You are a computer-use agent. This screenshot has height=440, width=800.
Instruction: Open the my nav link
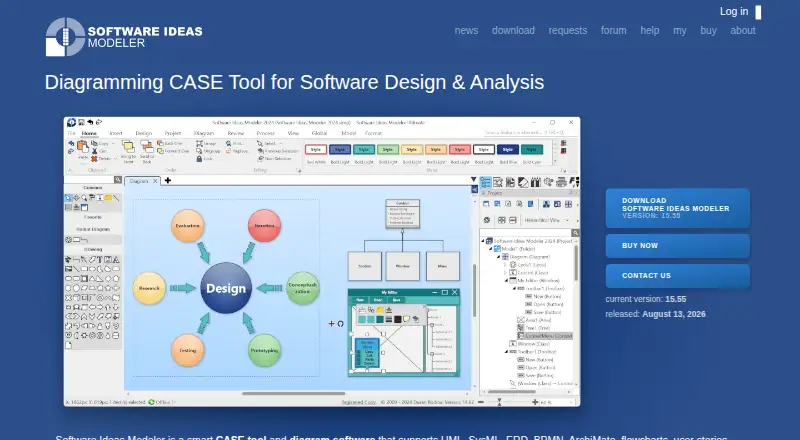(680, 31)
